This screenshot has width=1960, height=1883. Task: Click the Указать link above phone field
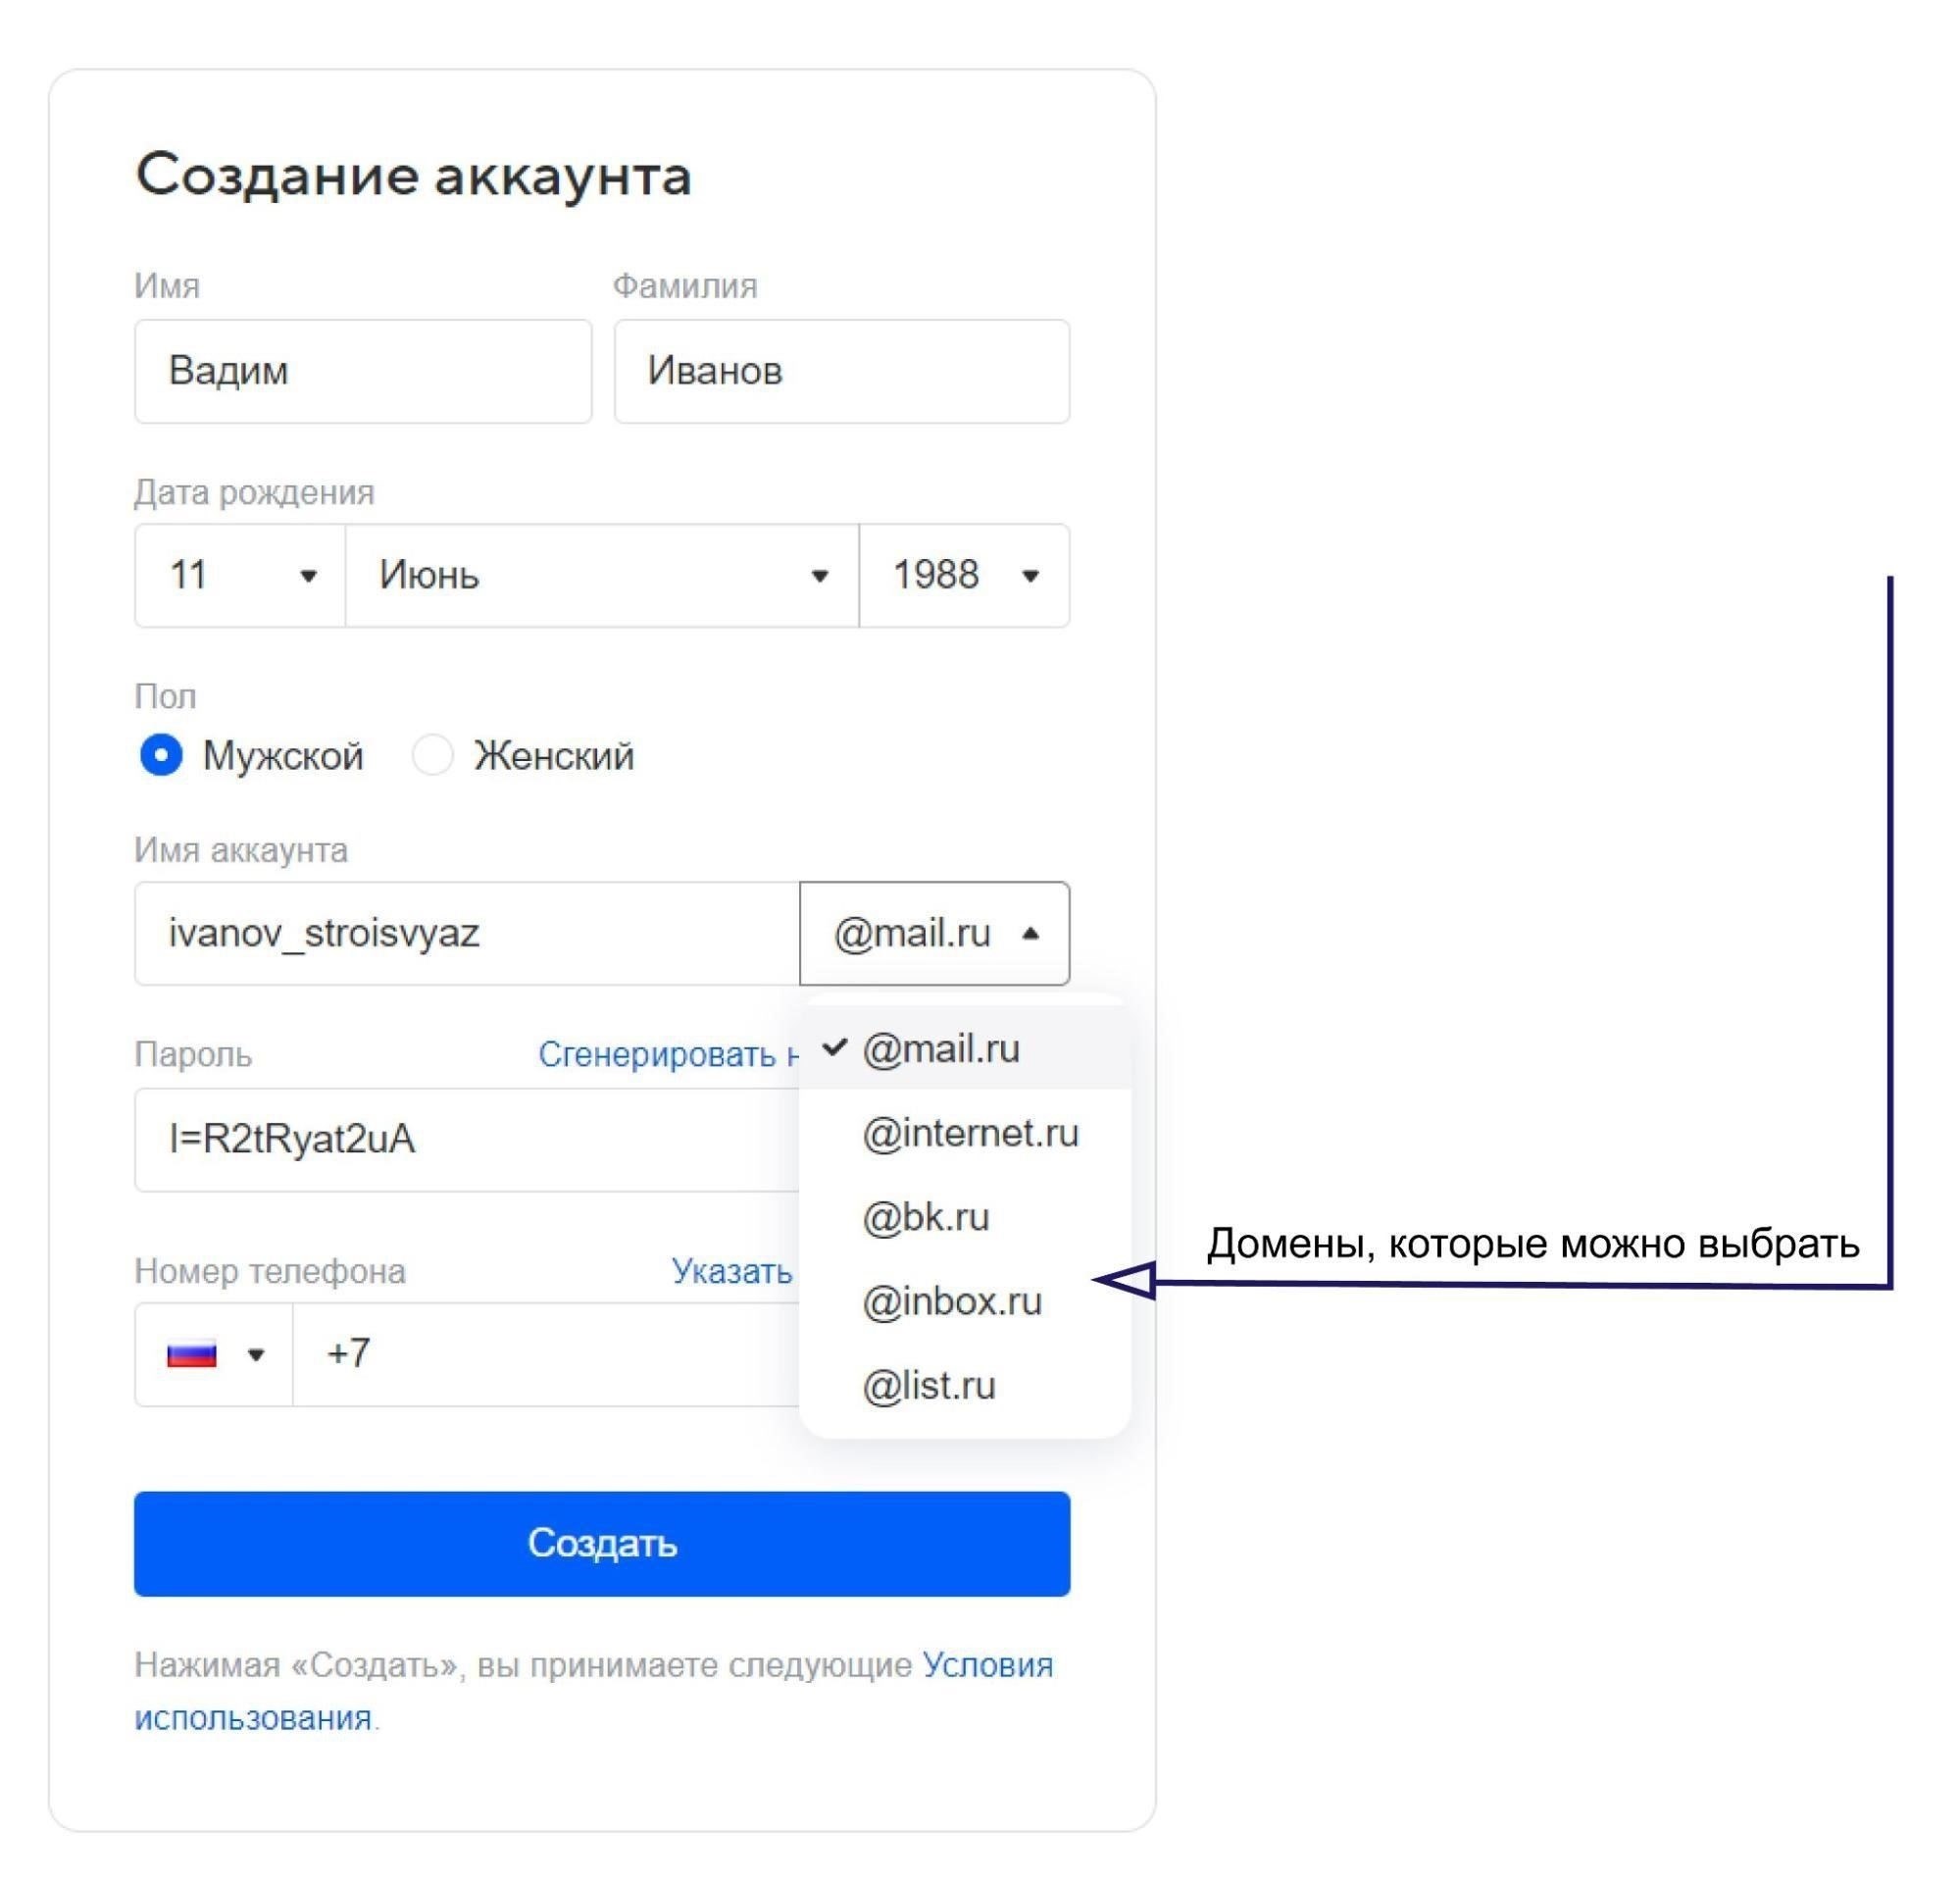click(731, 1271)
